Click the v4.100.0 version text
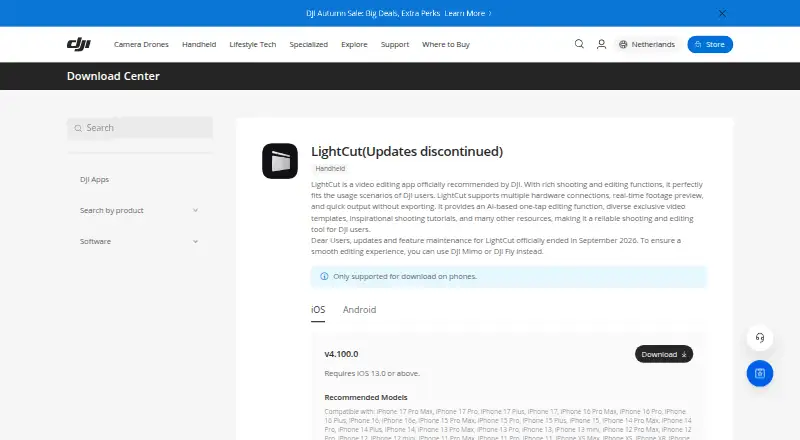This screenshot has height=440, width=800. 341,354
